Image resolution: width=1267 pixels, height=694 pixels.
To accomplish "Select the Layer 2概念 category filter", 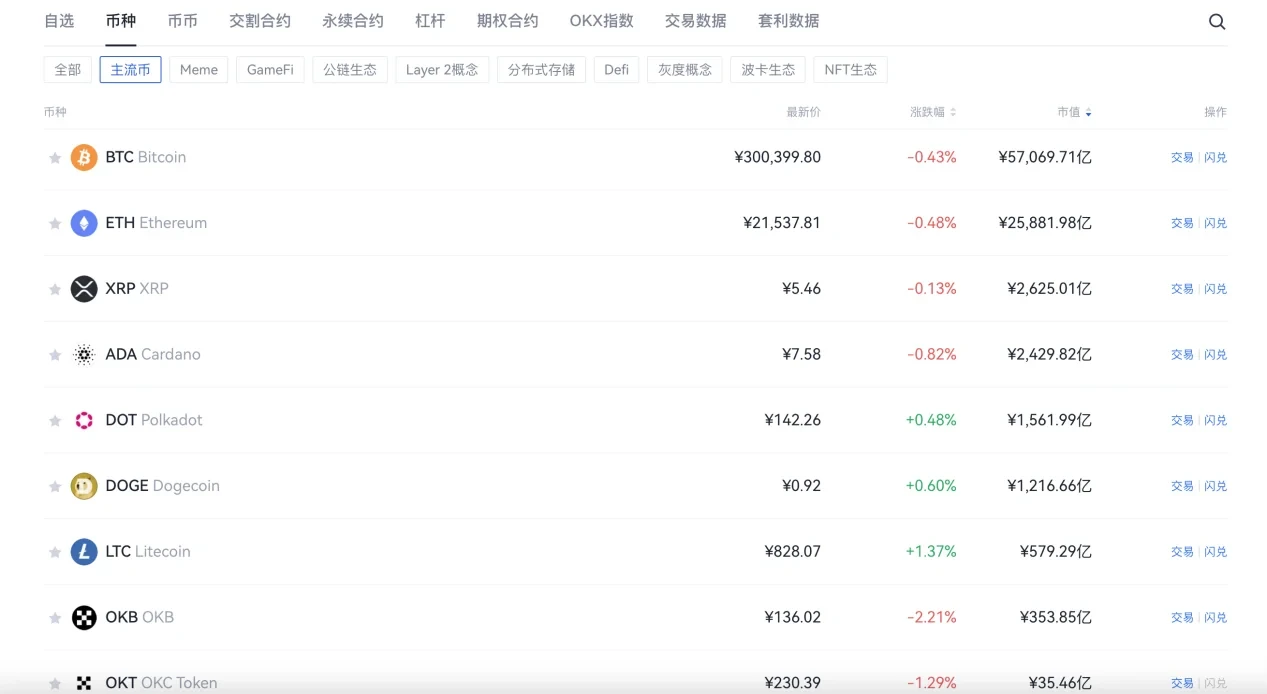I will [442, 70].
